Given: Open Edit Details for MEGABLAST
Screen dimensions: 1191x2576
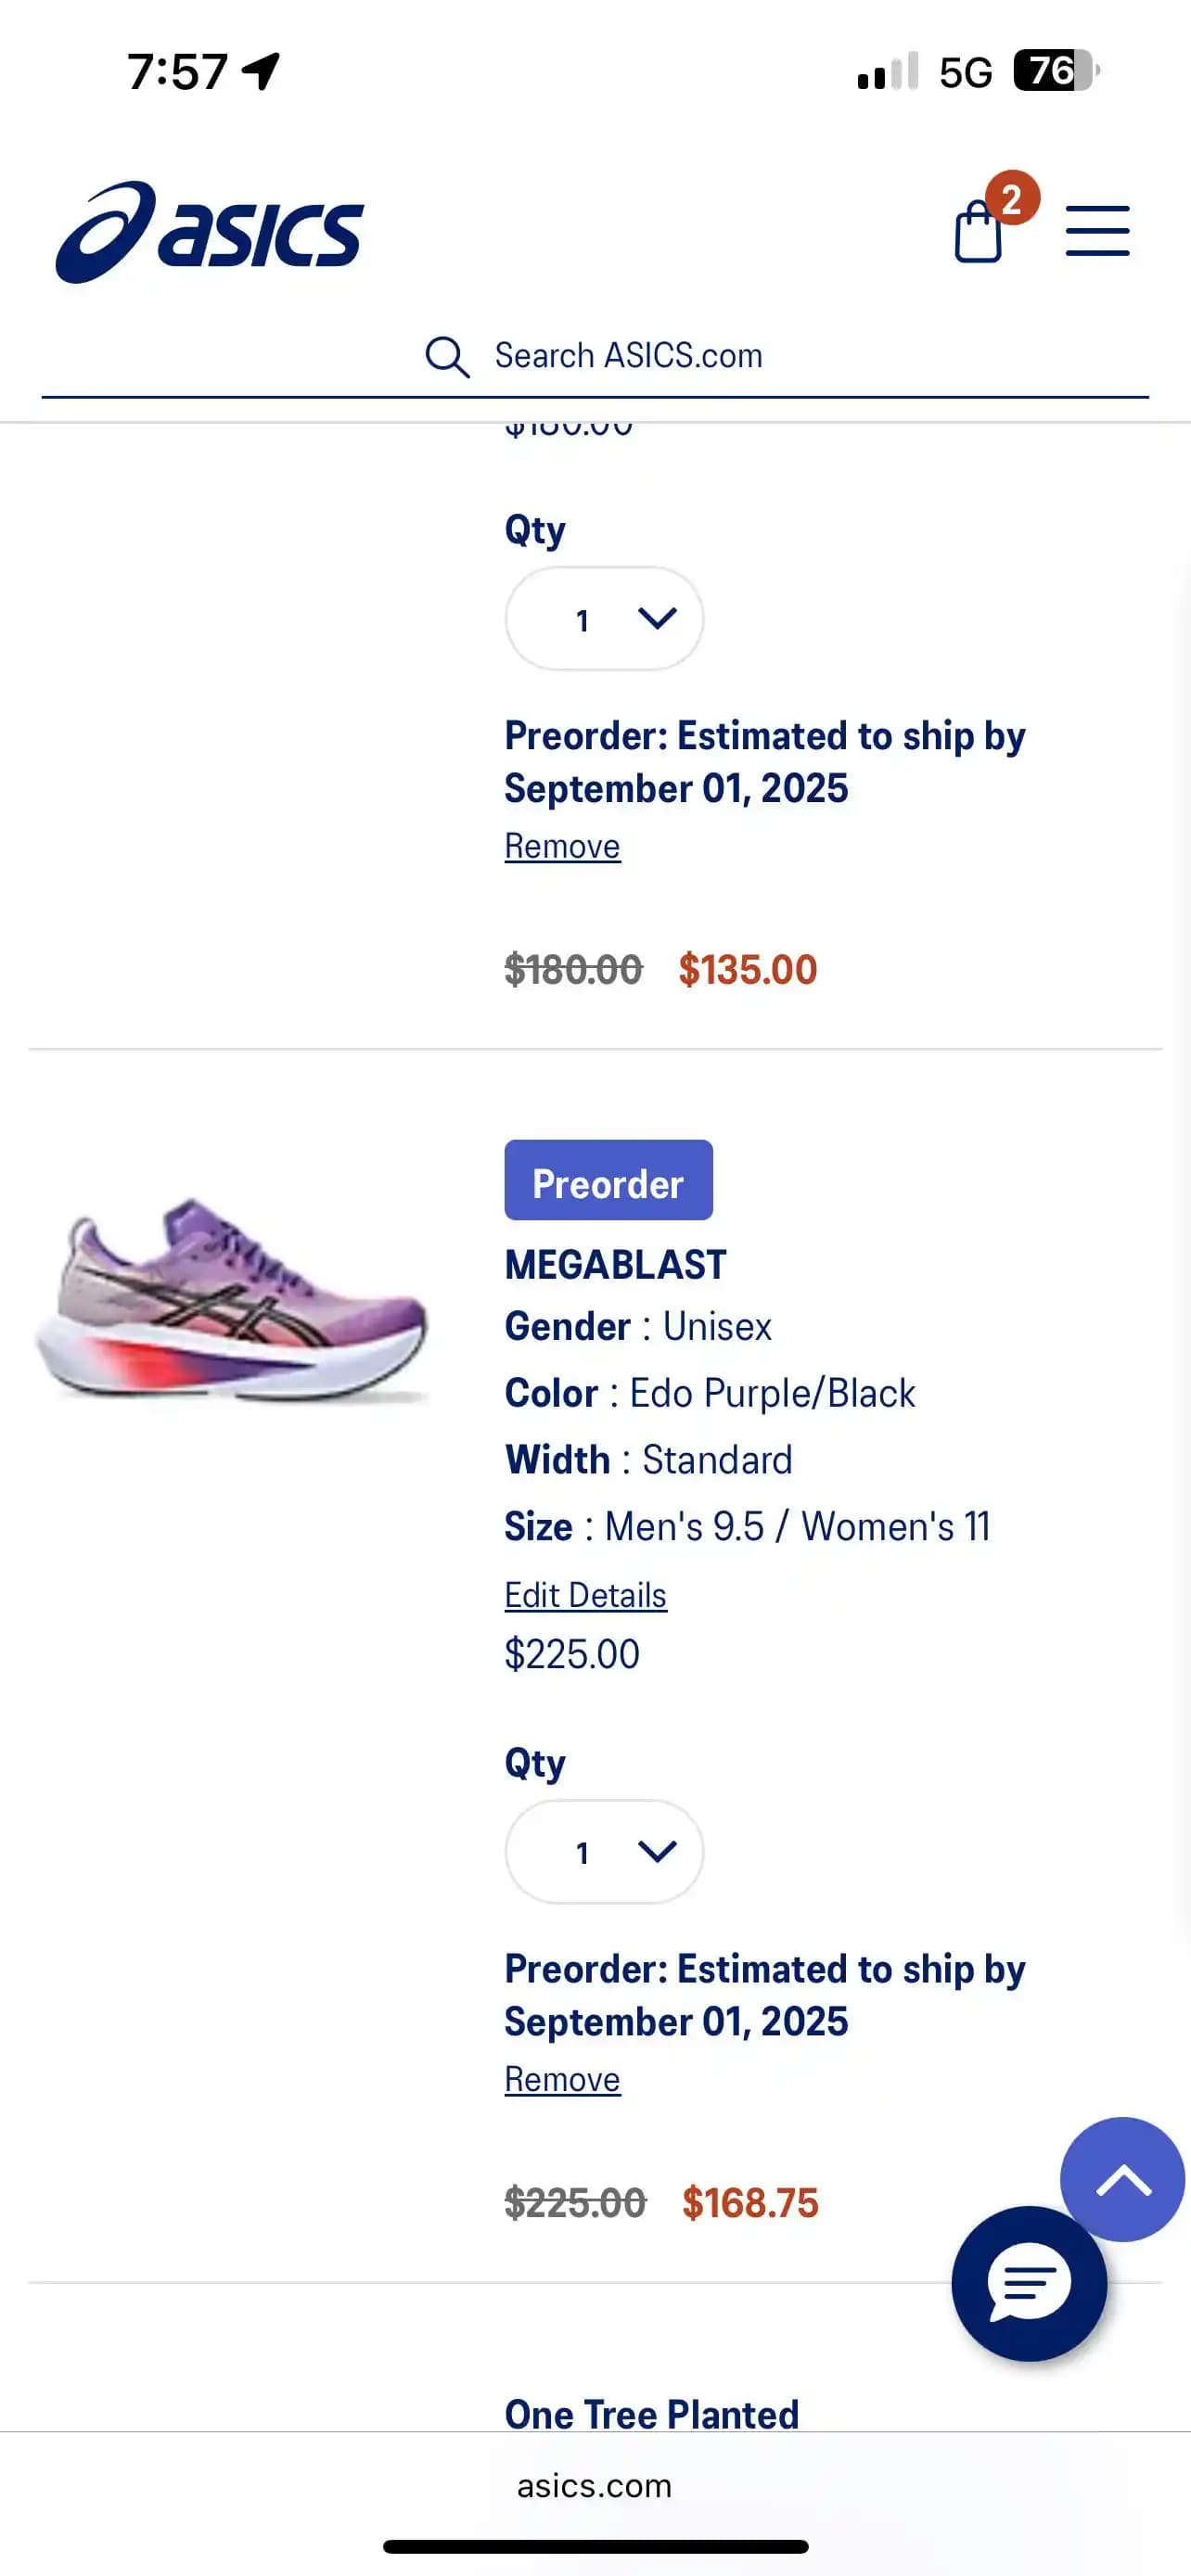Looking at the screenshot, I should pos(585,1594).
